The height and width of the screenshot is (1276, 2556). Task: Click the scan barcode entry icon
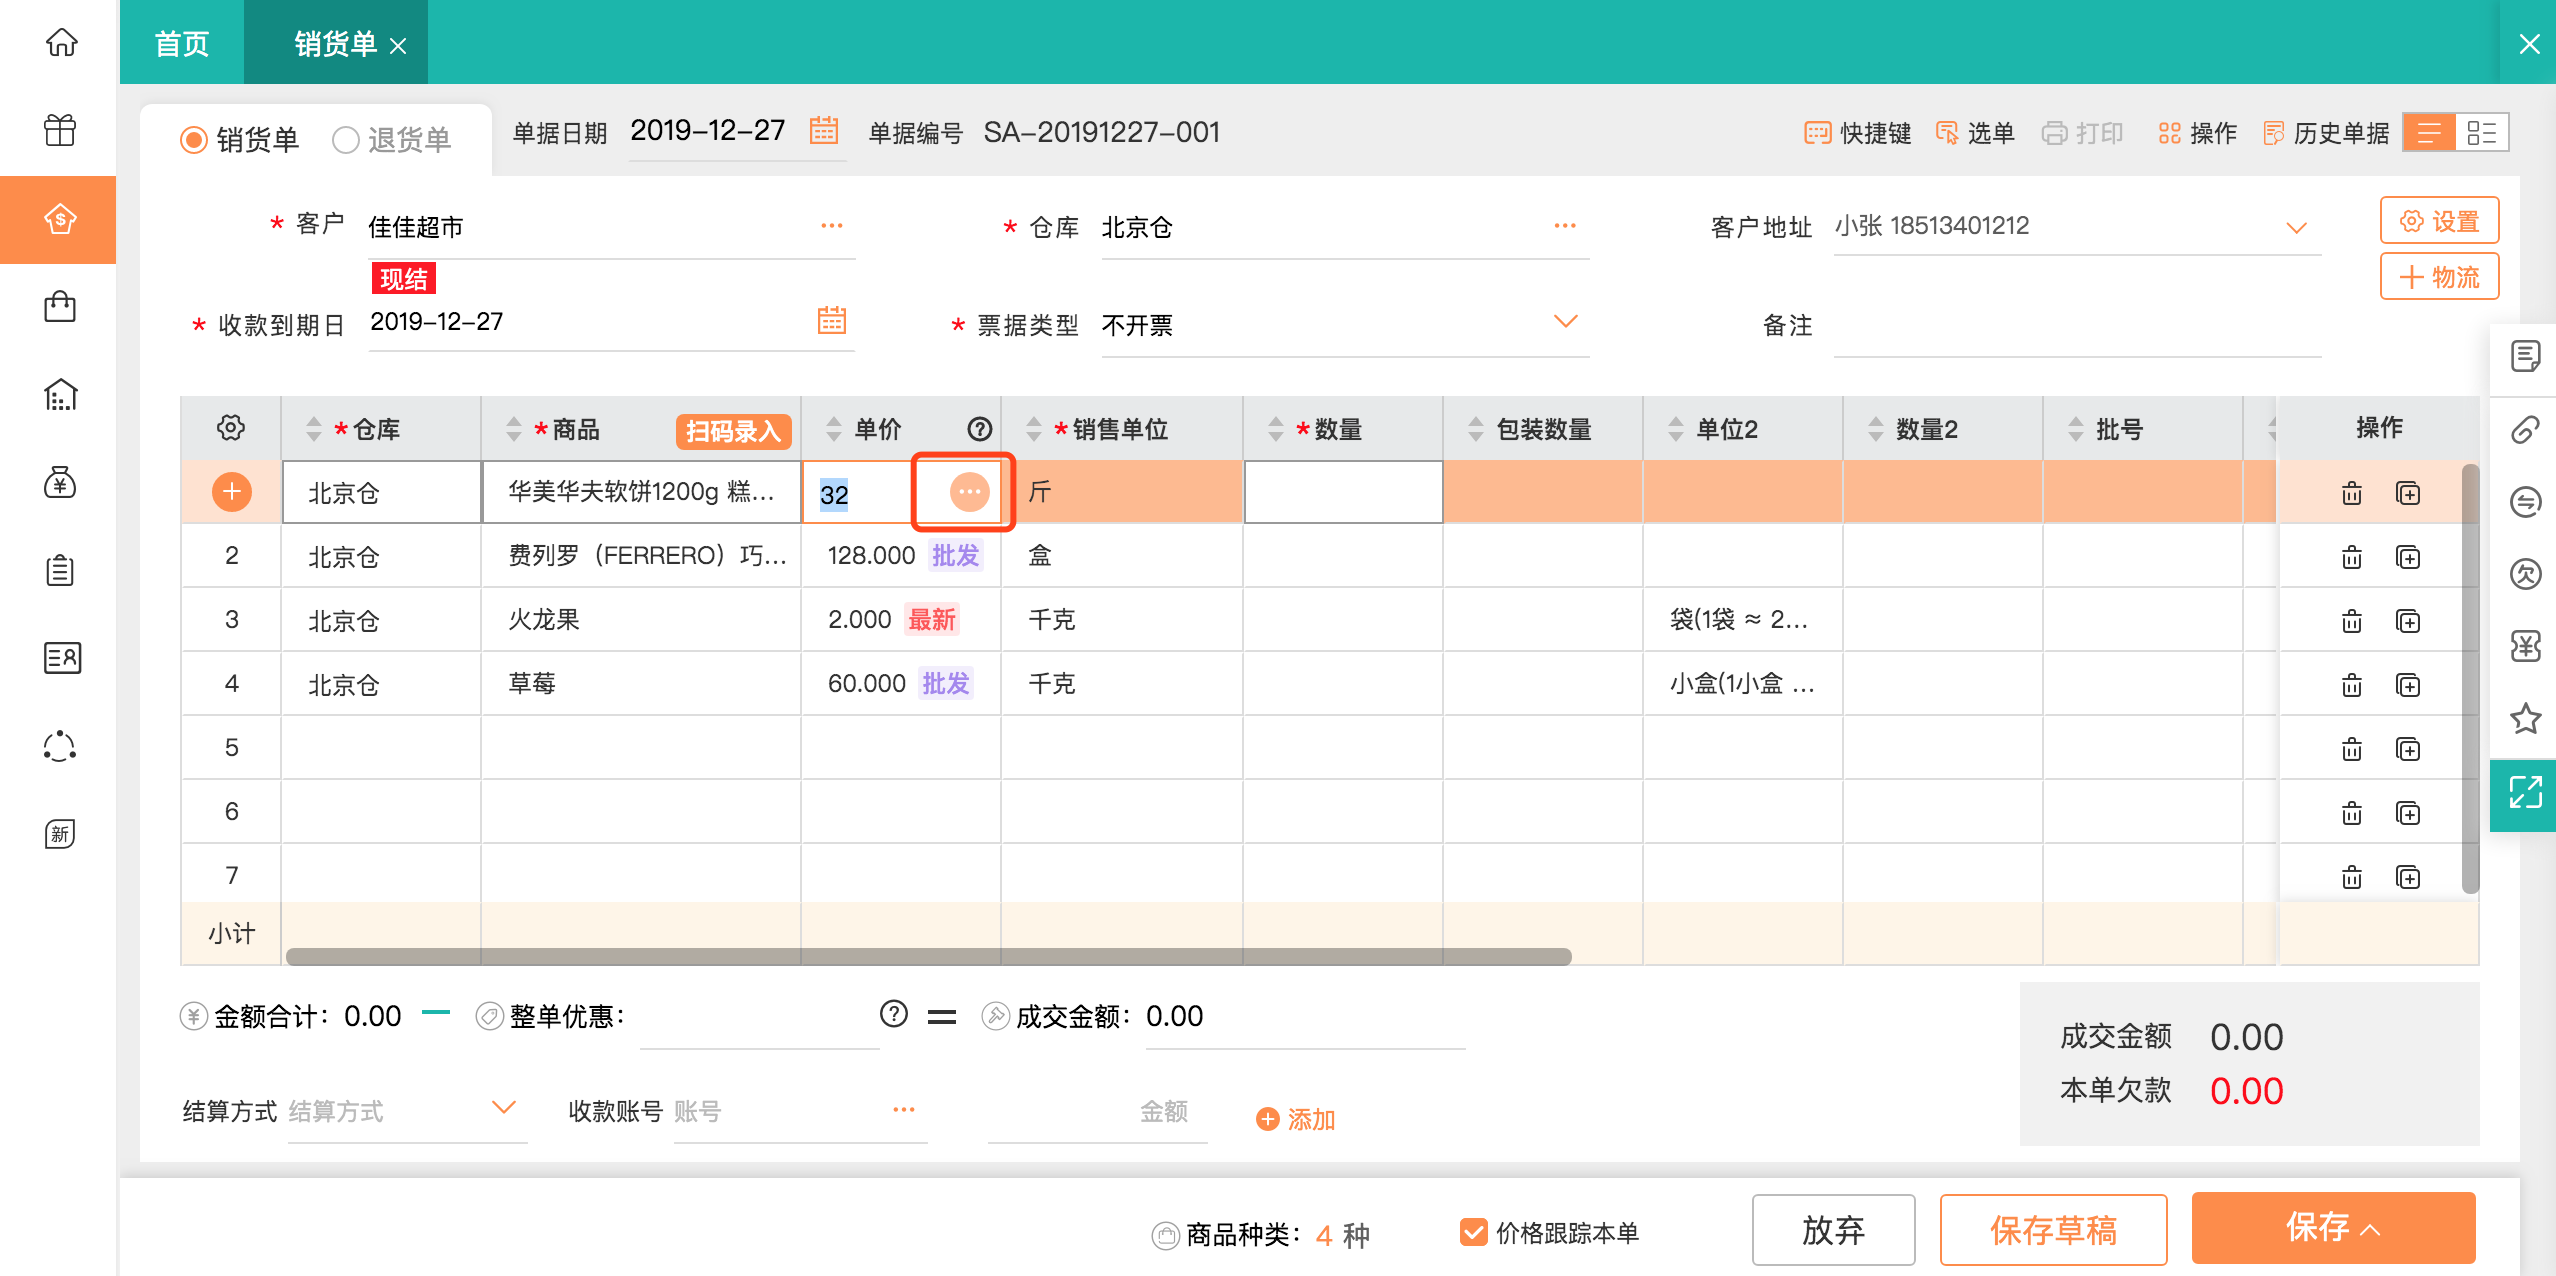(730, 430)
